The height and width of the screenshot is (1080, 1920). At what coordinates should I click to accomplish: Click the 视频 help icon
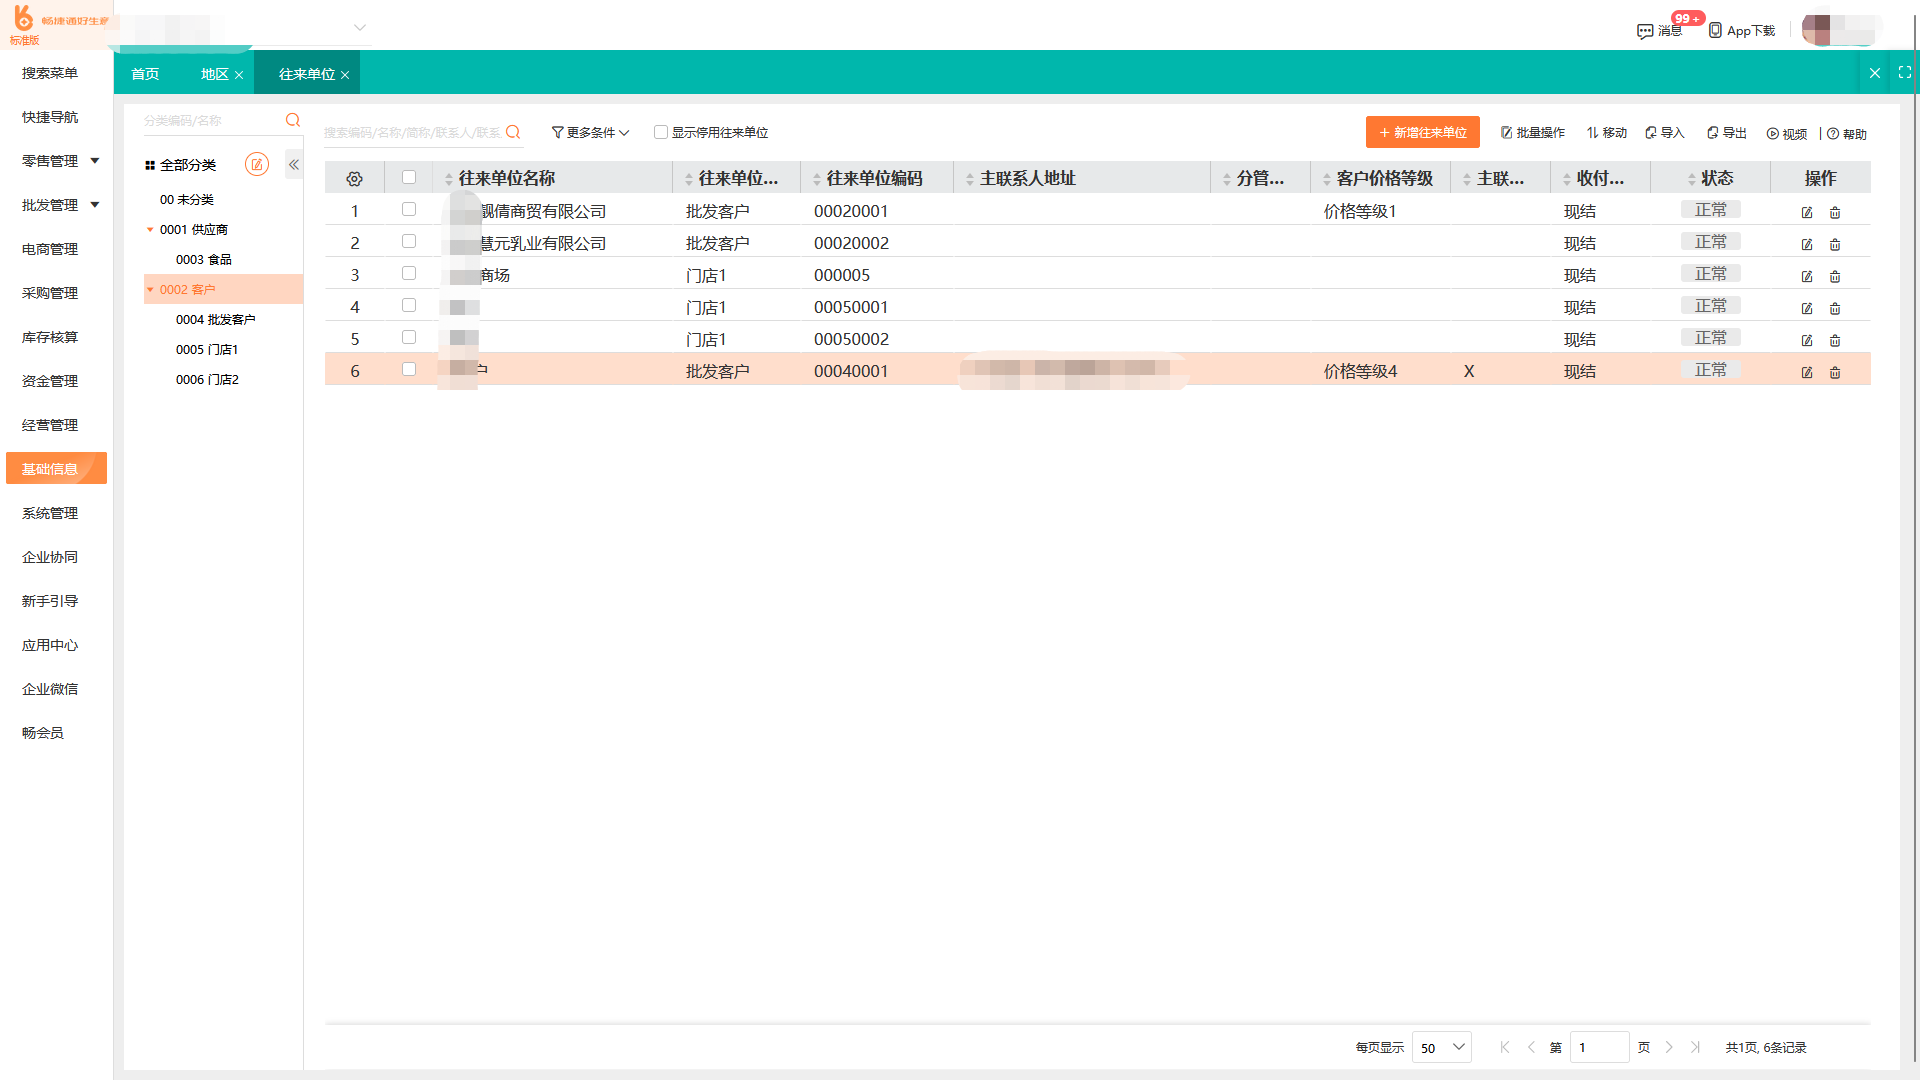point(1788,131)
